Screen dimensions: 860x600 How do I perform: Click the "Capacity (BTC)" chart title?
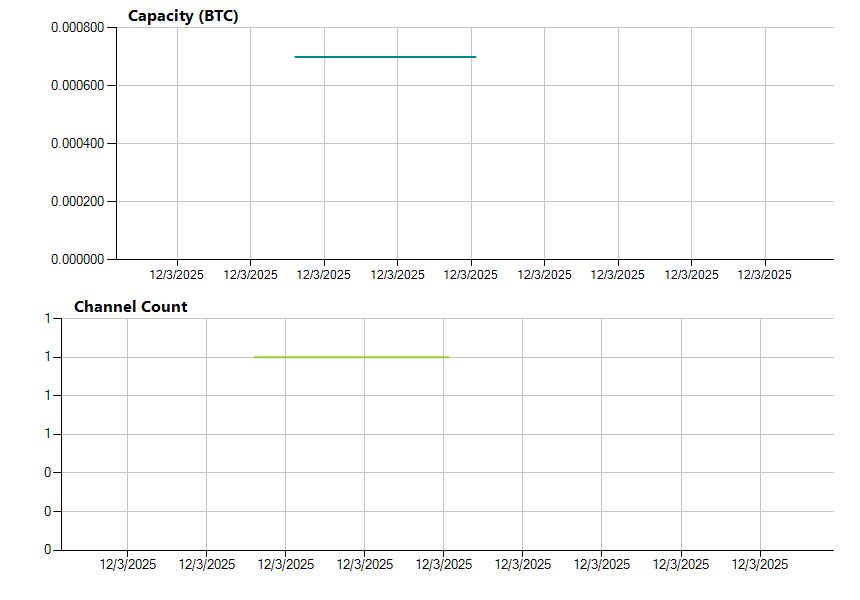183,15
